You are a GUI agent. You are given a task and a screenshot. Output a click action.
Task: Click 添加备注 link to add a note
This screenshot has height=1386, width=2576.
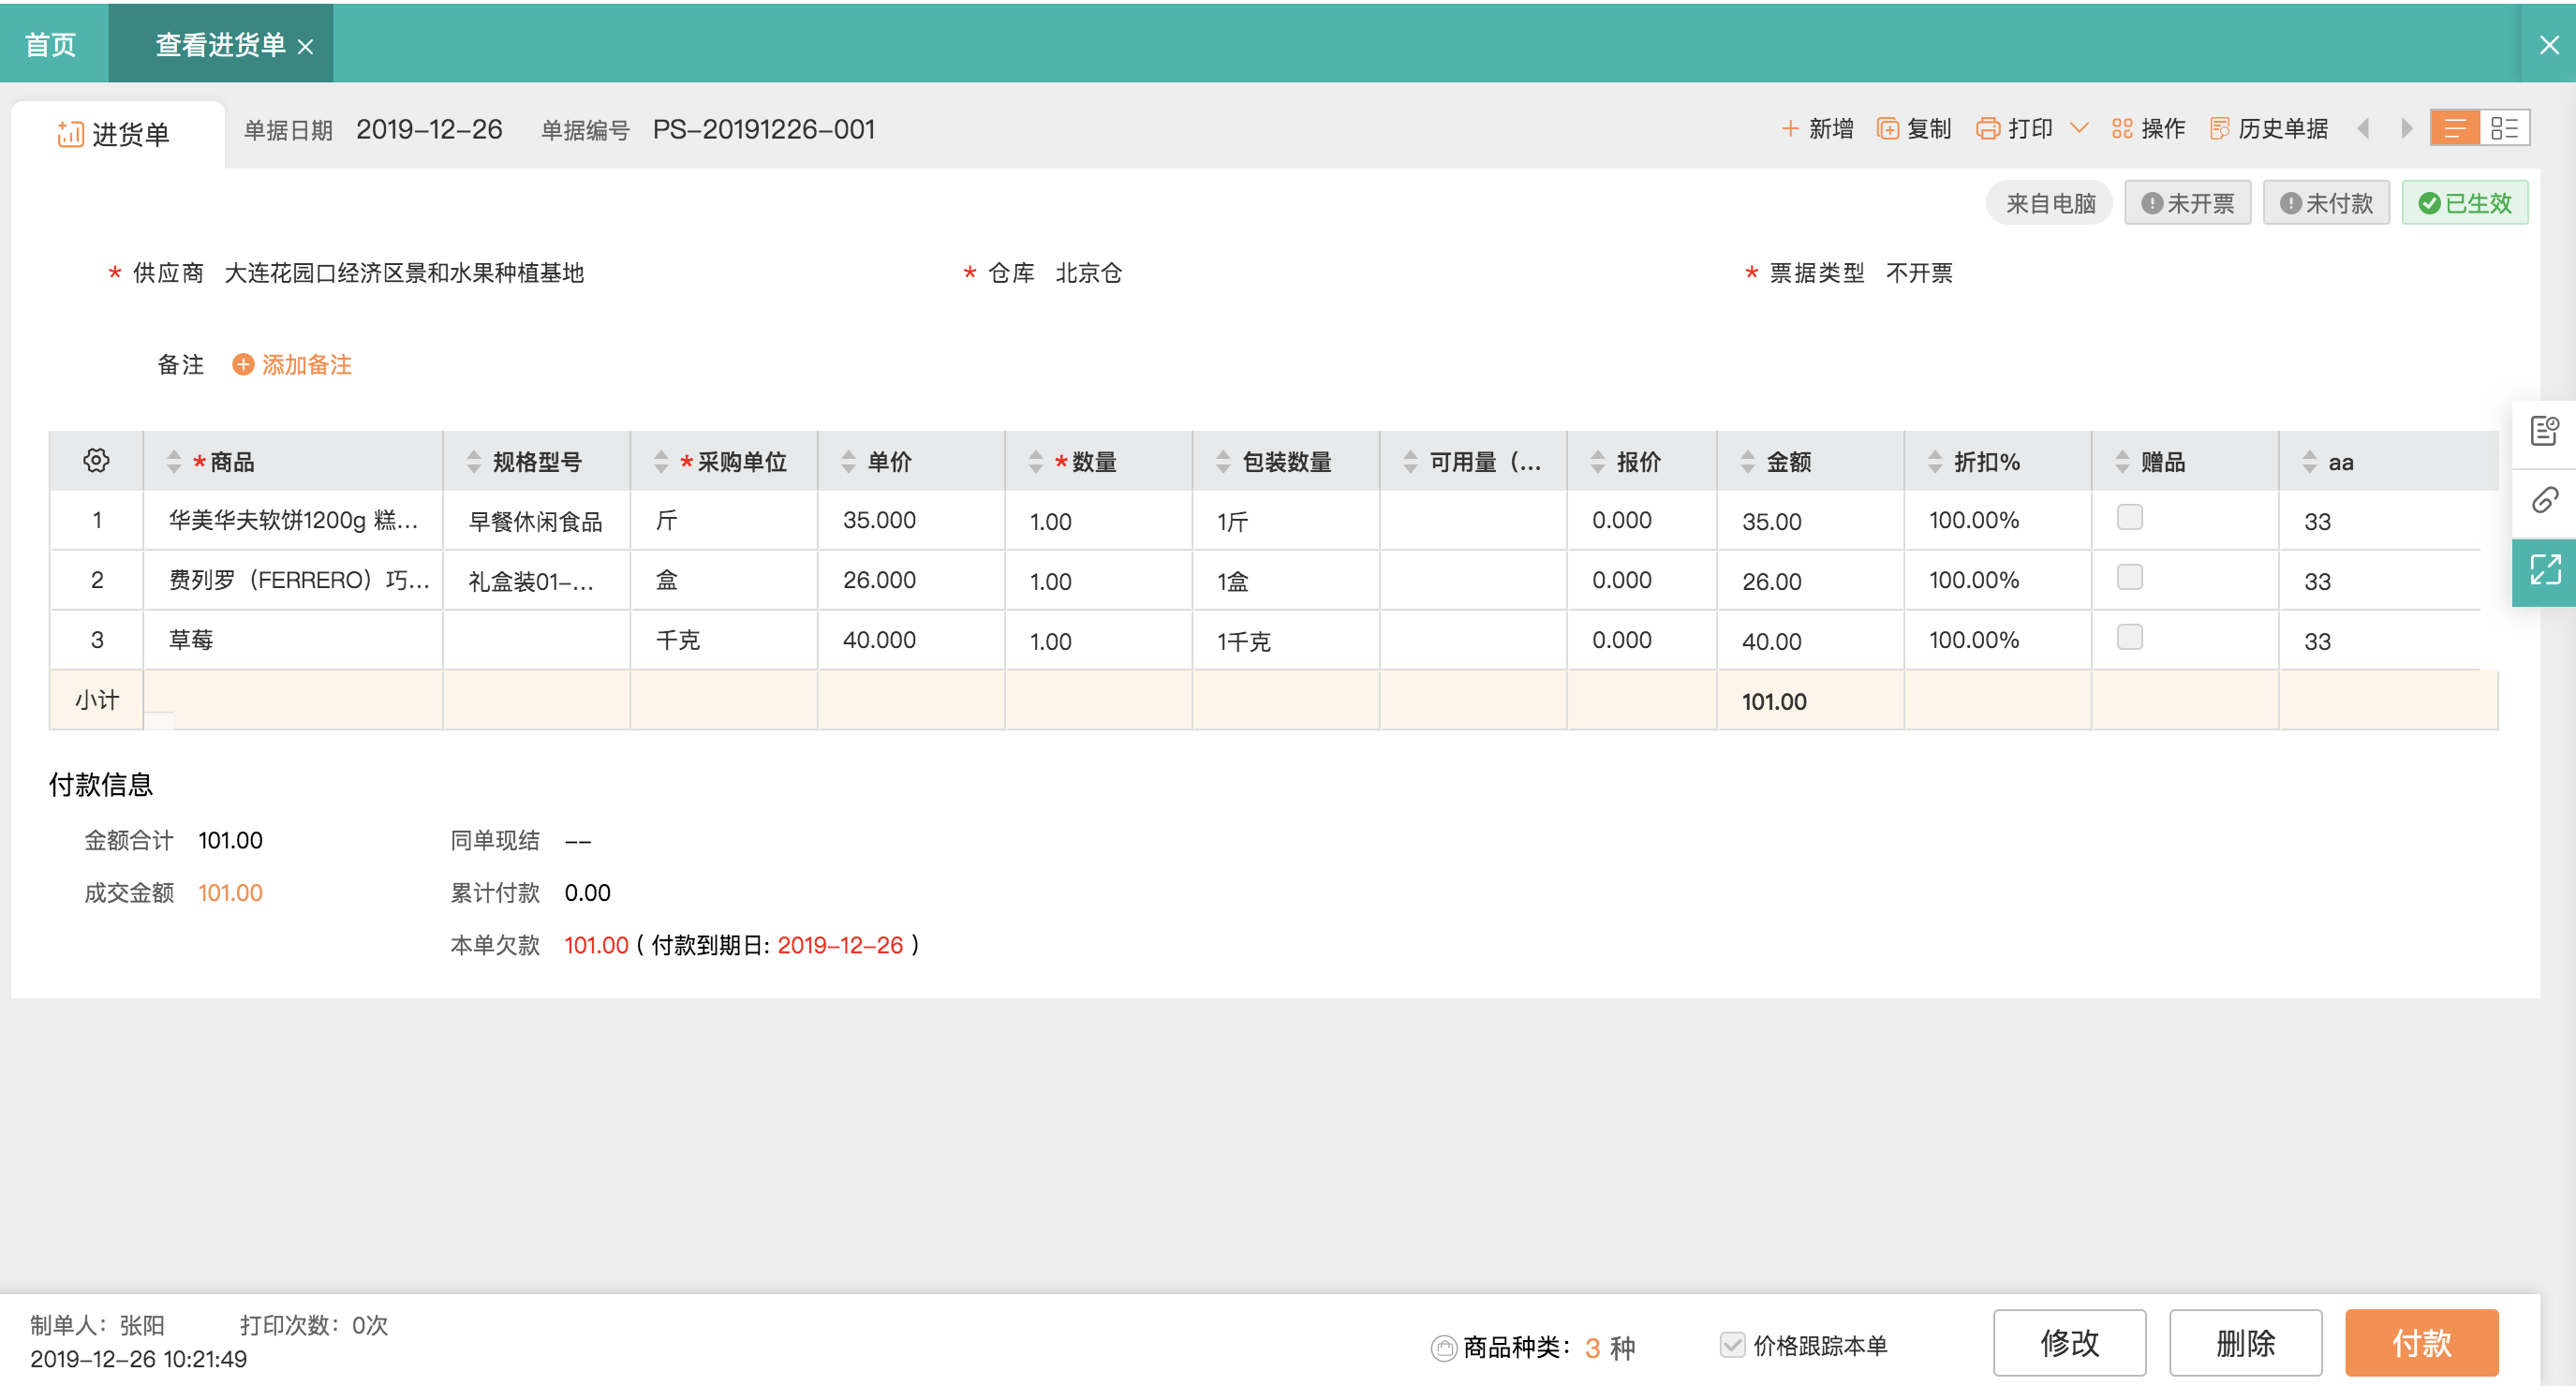297,361
